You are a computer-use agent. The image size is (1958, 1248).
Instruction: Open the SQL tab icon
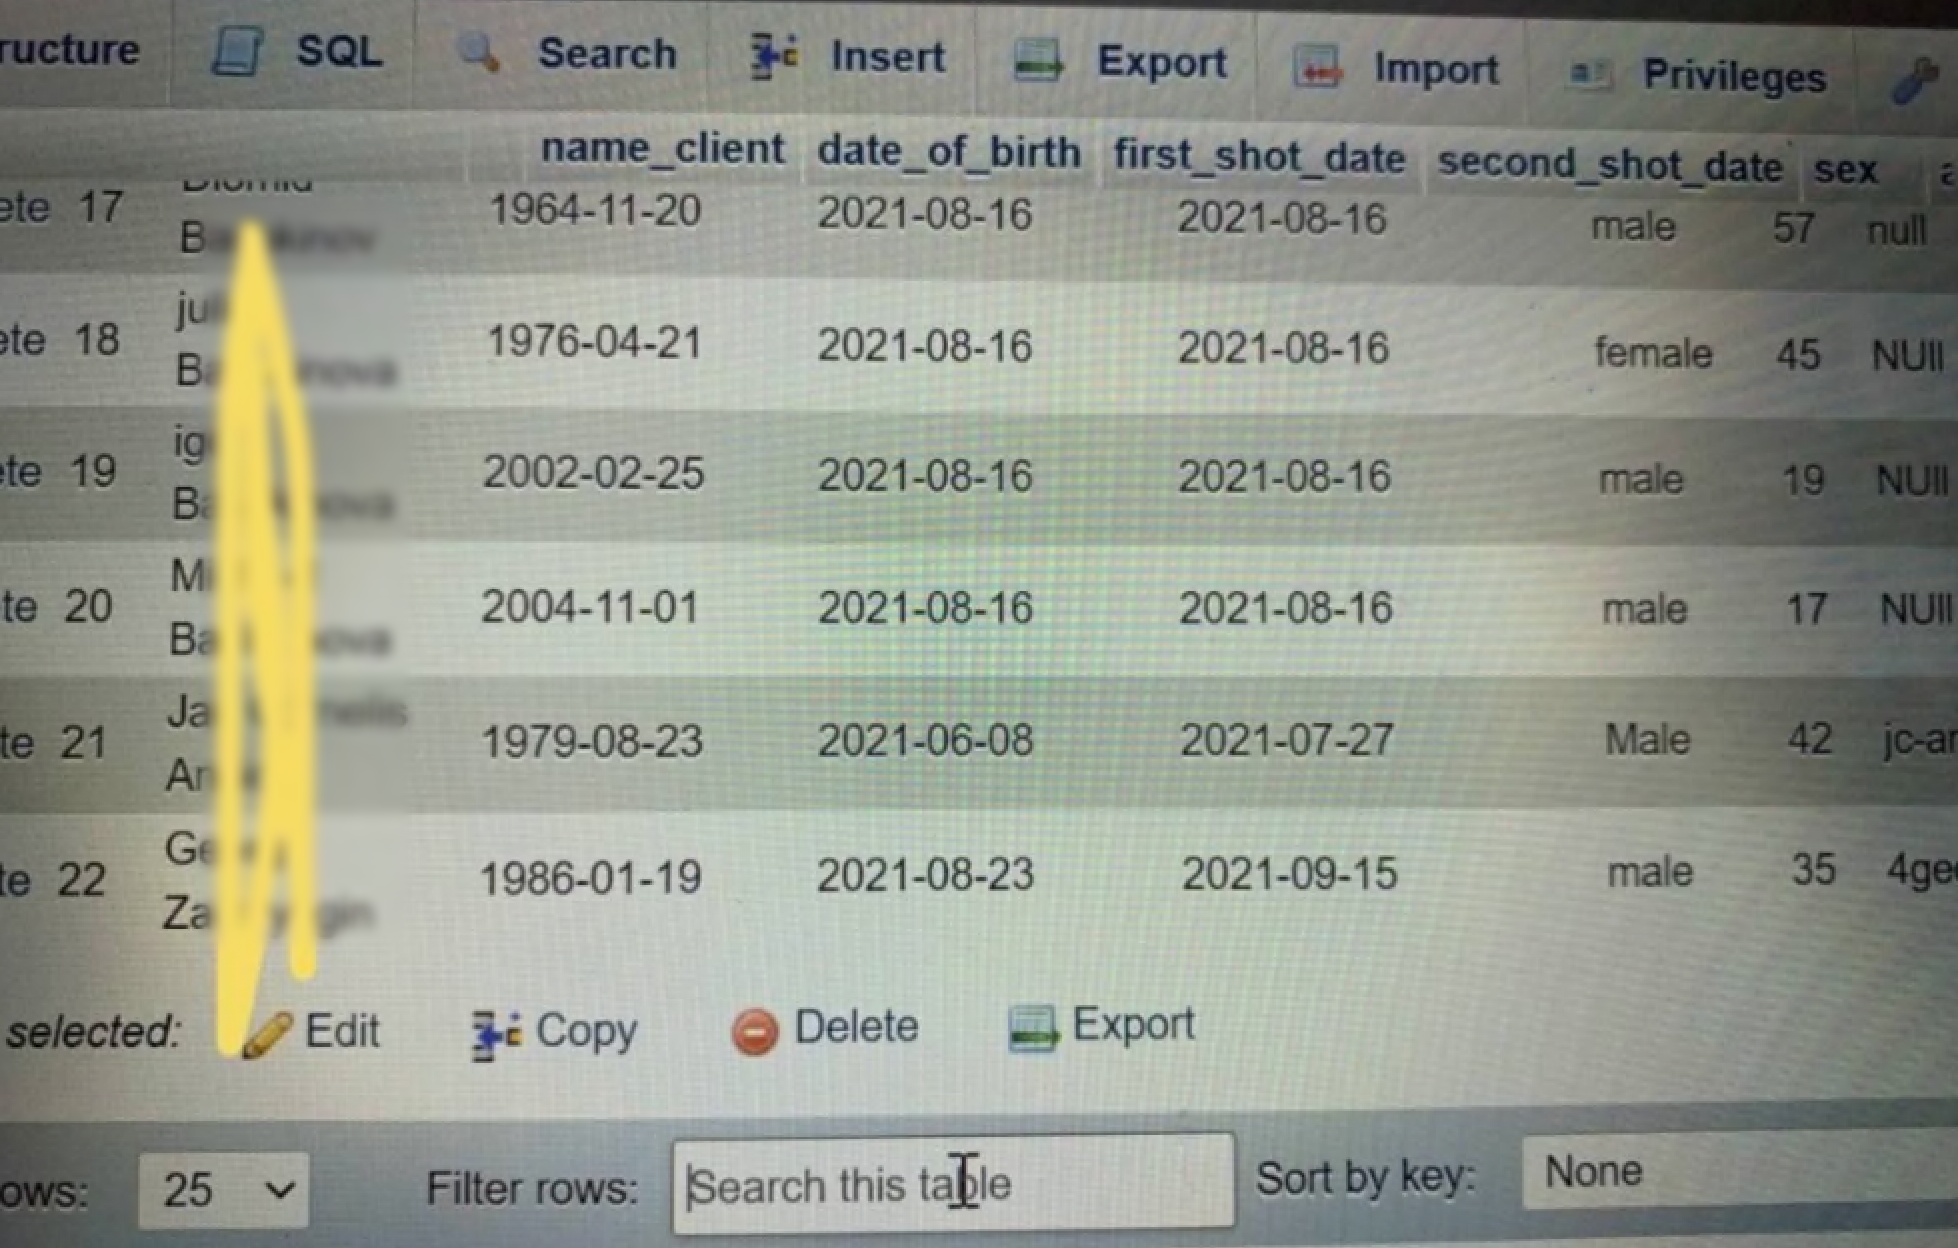point(237,51)
